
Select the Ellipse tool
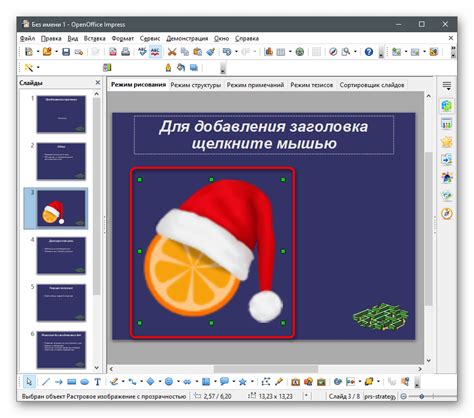click(x=85, y=381)
